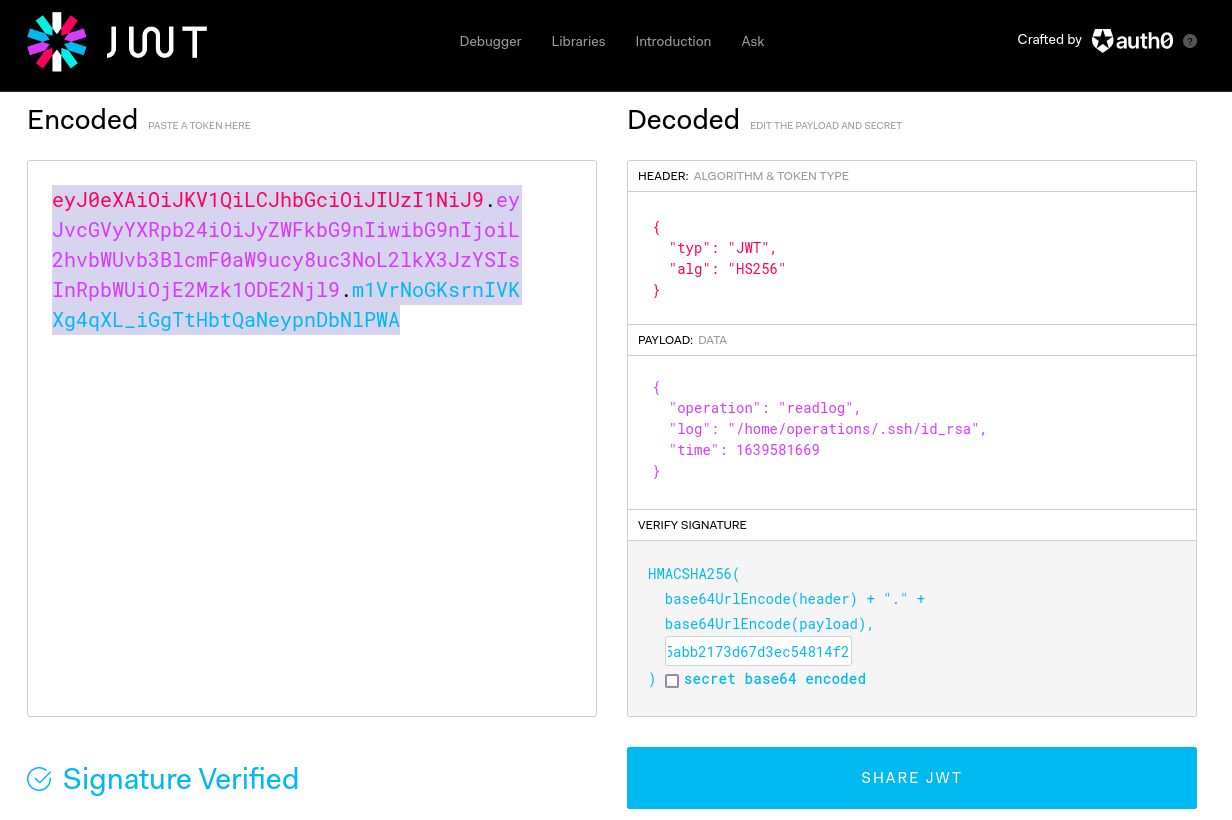Click the secret key input field
The image size is (1232, 820).
coord(758,652)
